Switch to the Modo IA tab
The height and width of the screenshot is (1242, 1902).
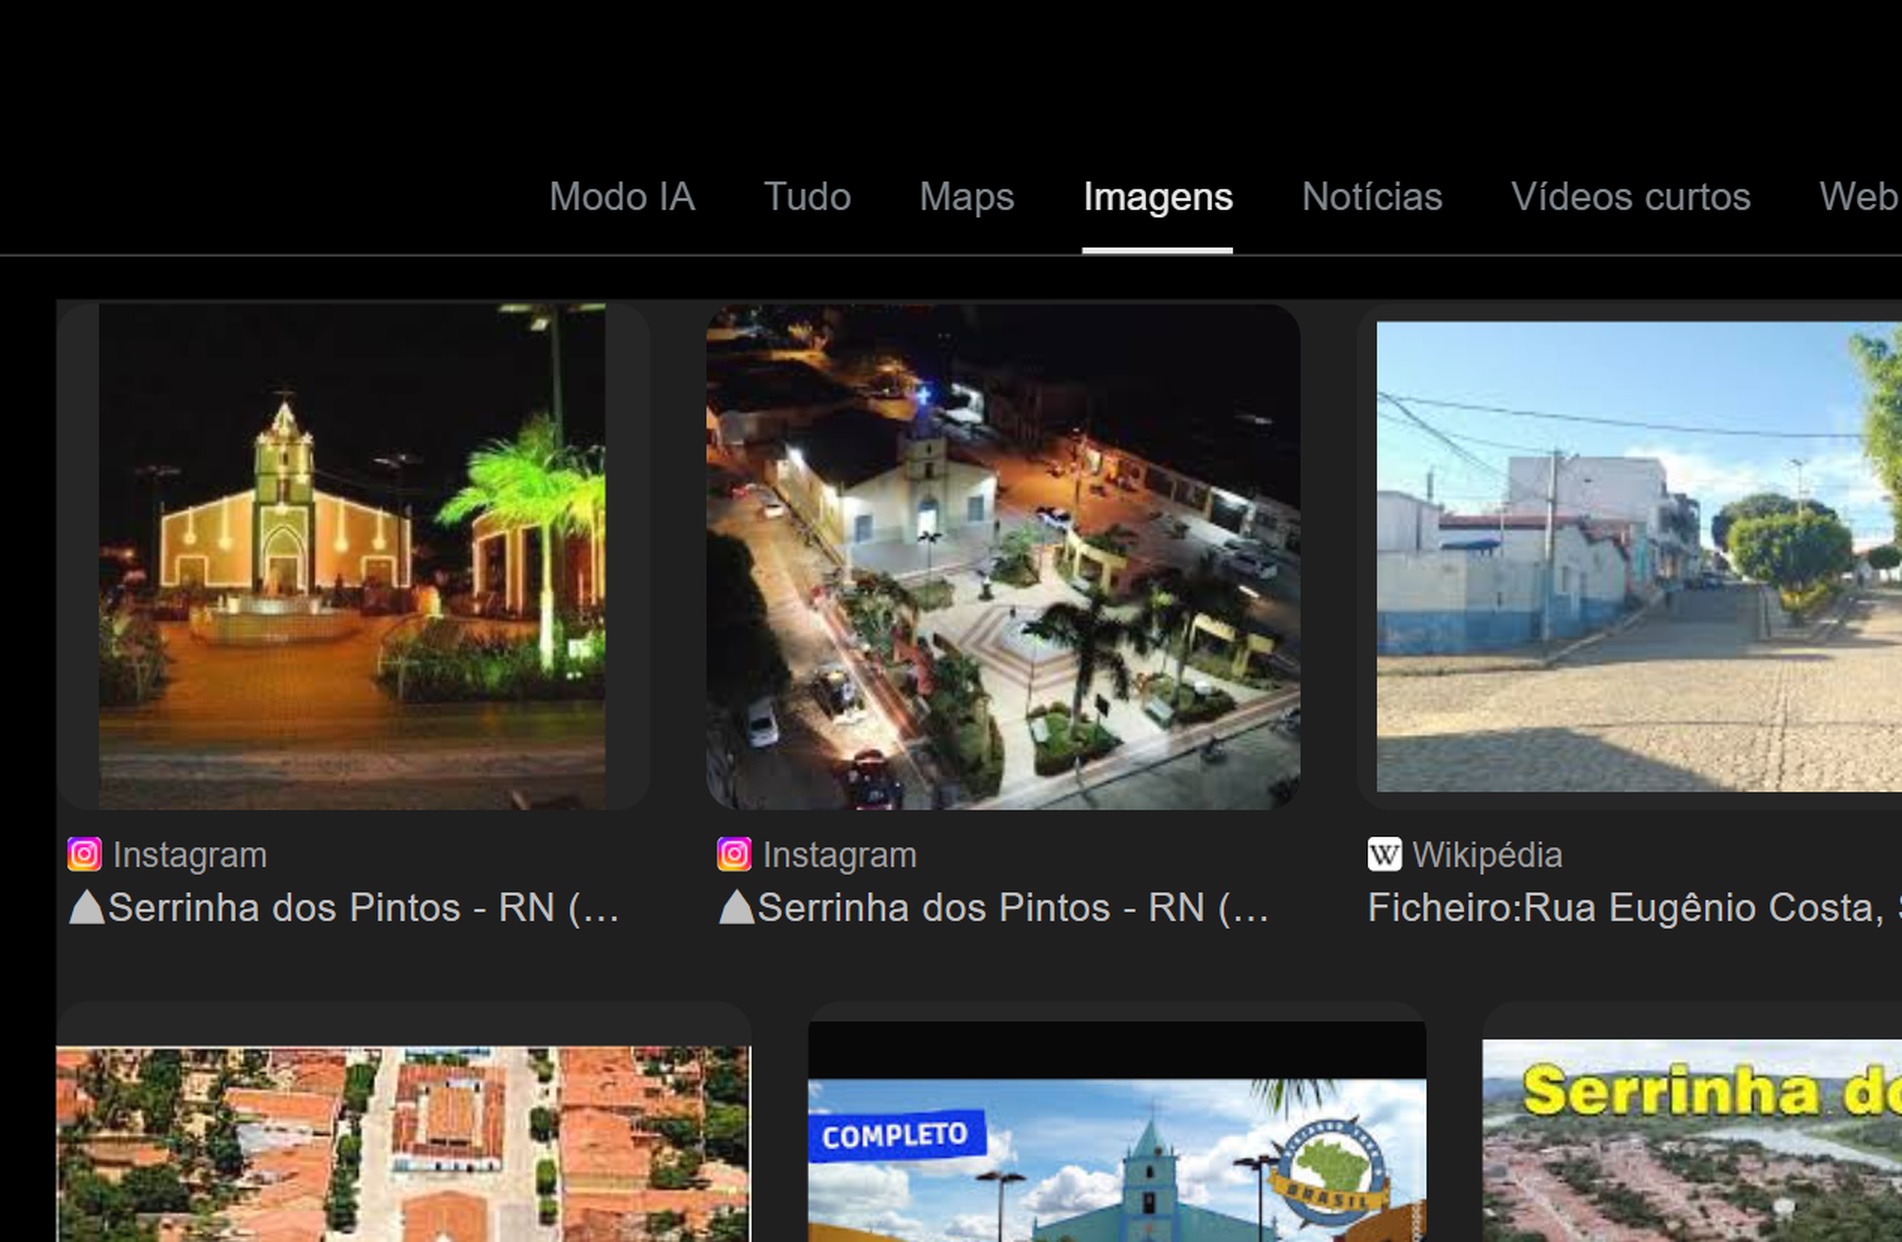[x=621, y=197]
